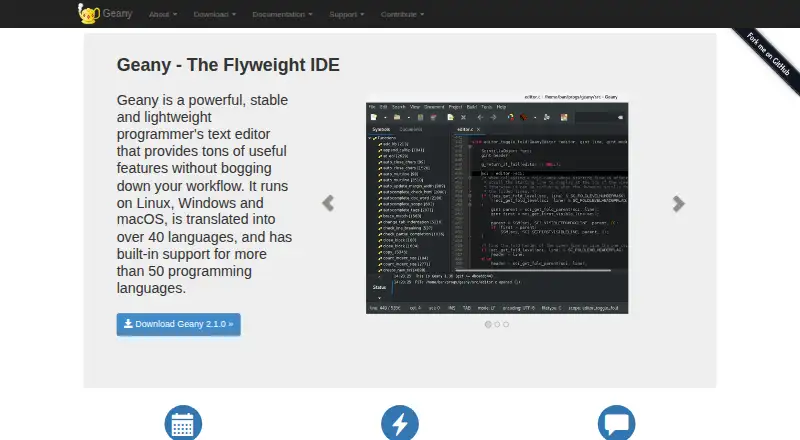The height and width of the screenshot is (440, 800).
Task: Expand the Support menu
Action: [x=346, y=14]
